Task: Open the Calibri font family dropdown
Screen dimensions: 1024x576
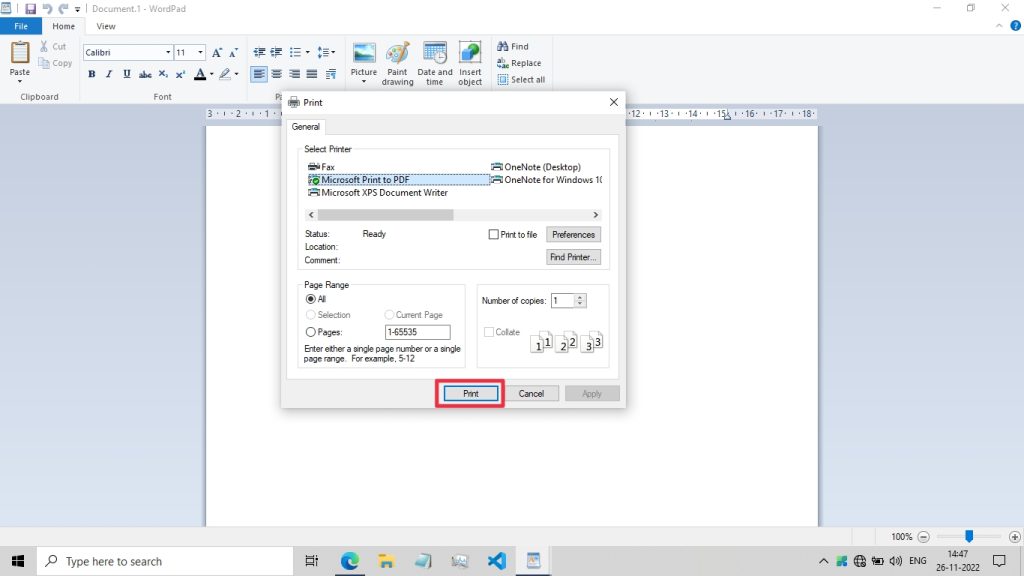Action: (168, 52)
